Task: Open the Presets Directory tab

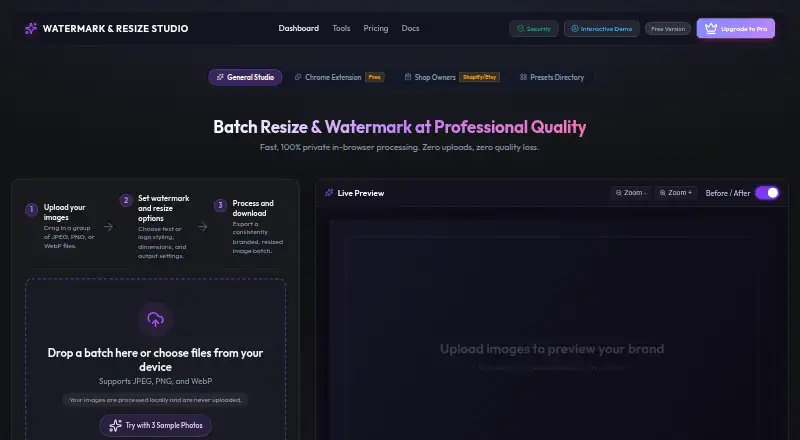Action: pyautogui.click(x=552, y=77)
